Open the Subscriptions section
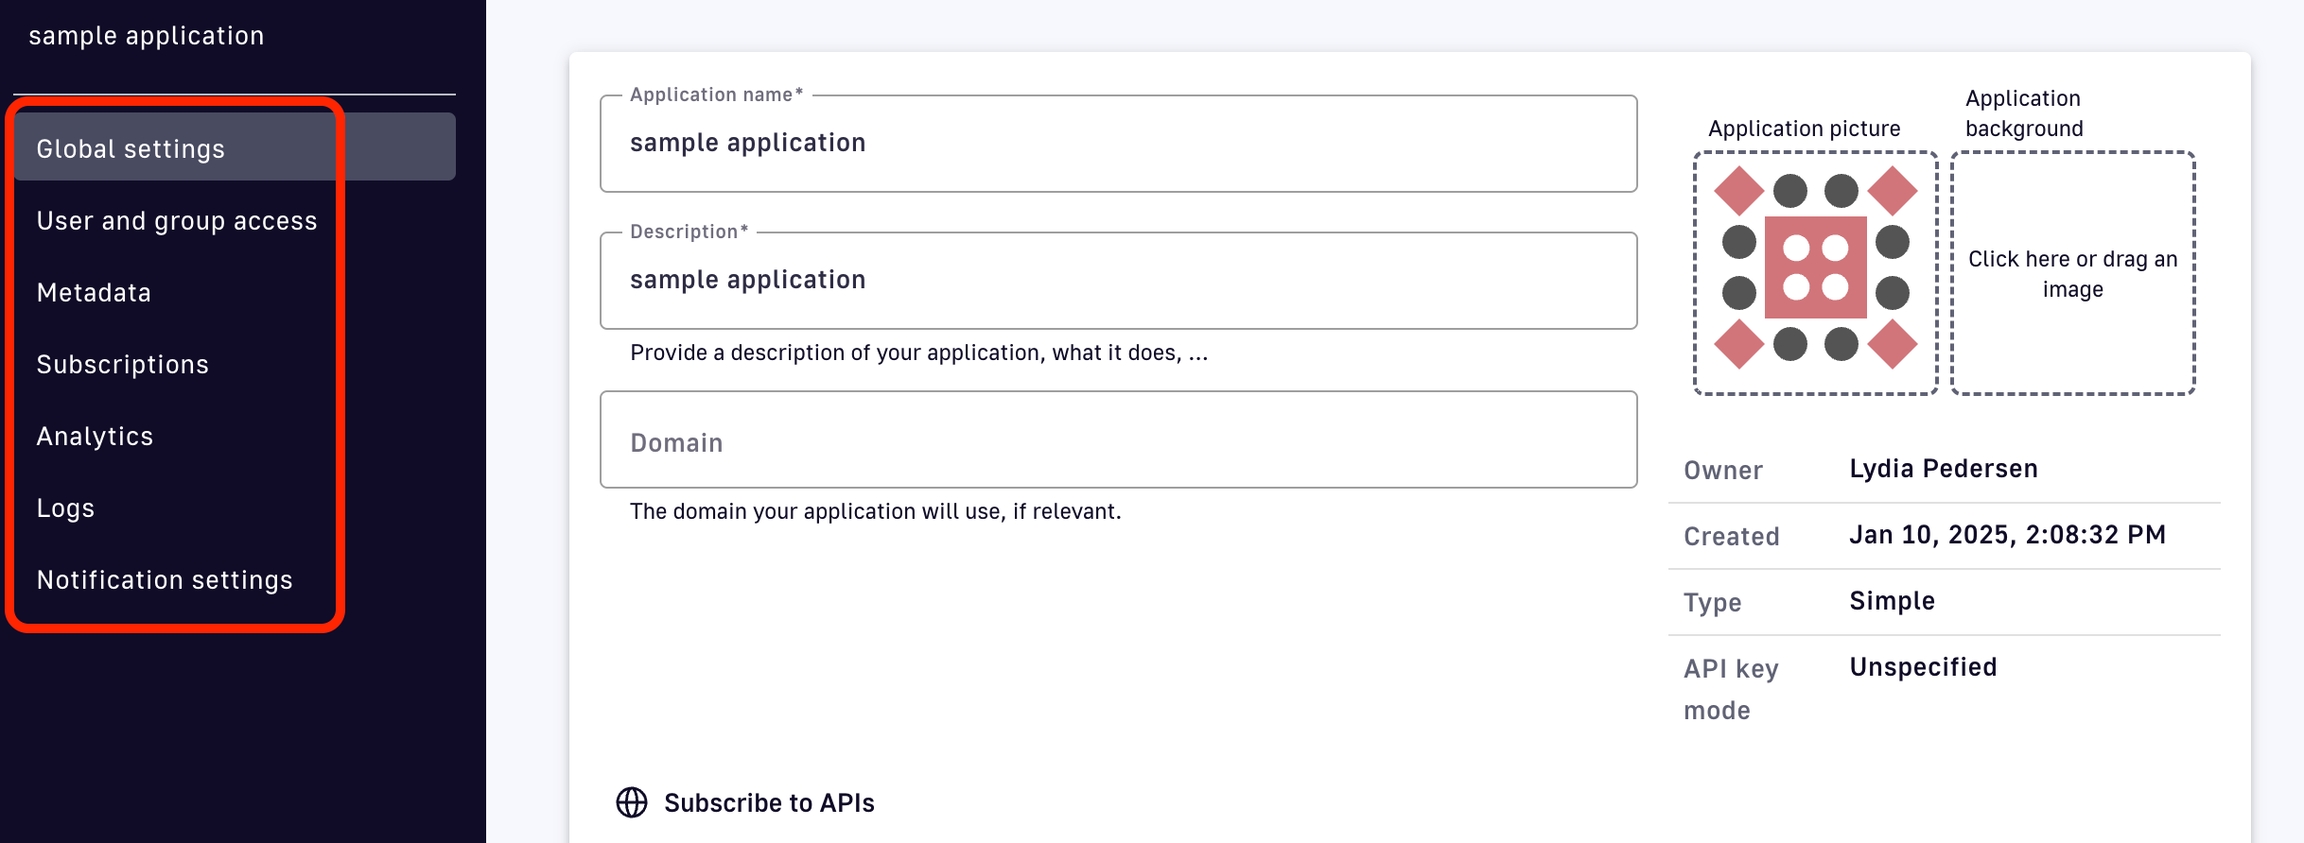Viewport: 2304px width, 843px height. (122, 364)
